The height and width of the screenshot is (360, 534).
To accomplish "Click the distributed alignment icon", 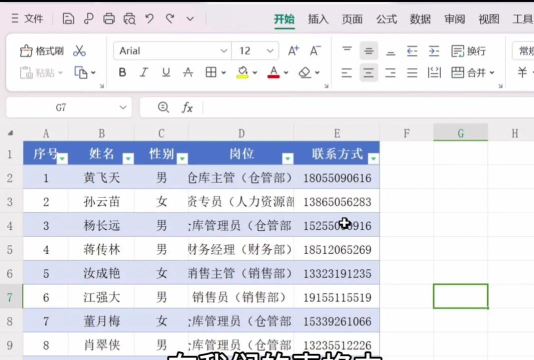I will (x=434, y=73).
